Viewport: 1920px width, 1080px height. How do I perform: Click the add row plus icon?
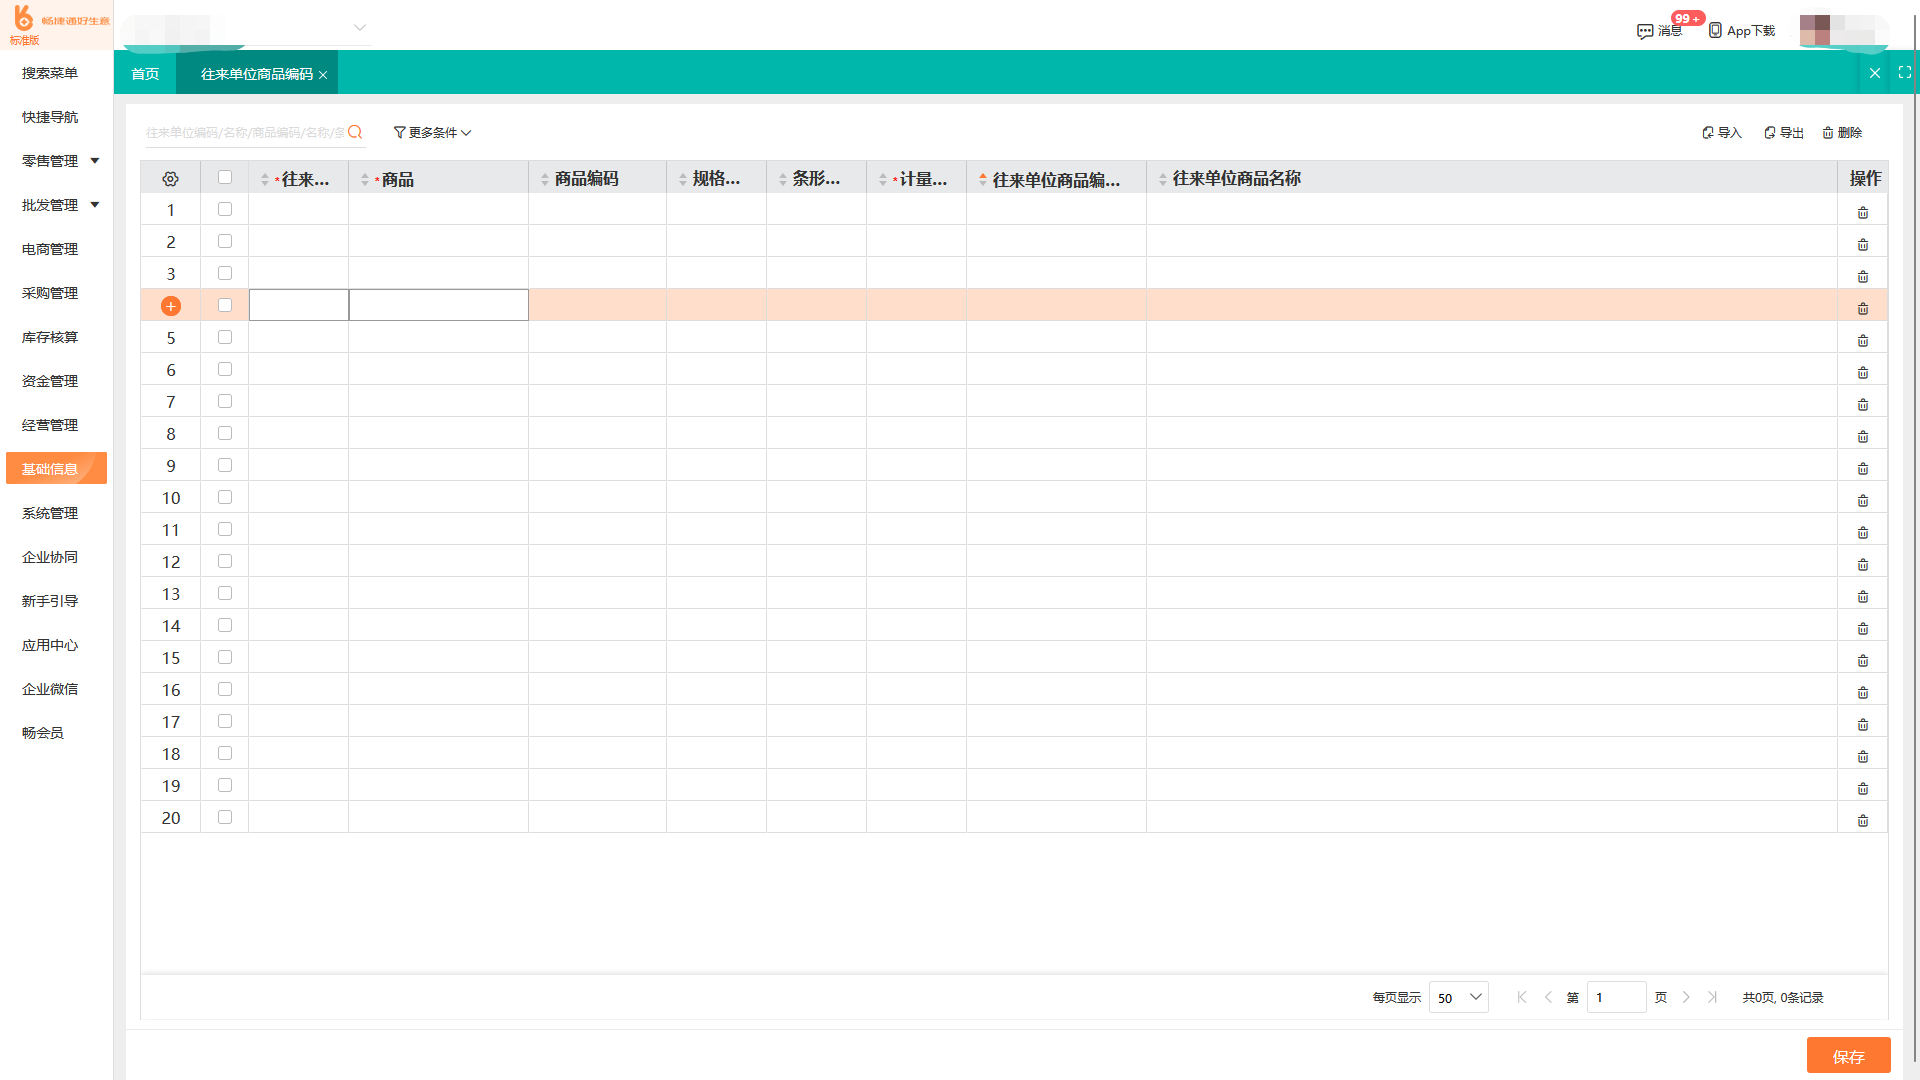tap(171, 306)
